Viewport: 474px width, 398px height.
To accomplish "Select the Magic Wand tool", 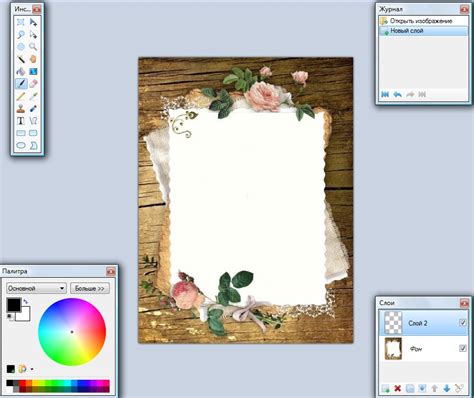I will (x=21, y=59).
